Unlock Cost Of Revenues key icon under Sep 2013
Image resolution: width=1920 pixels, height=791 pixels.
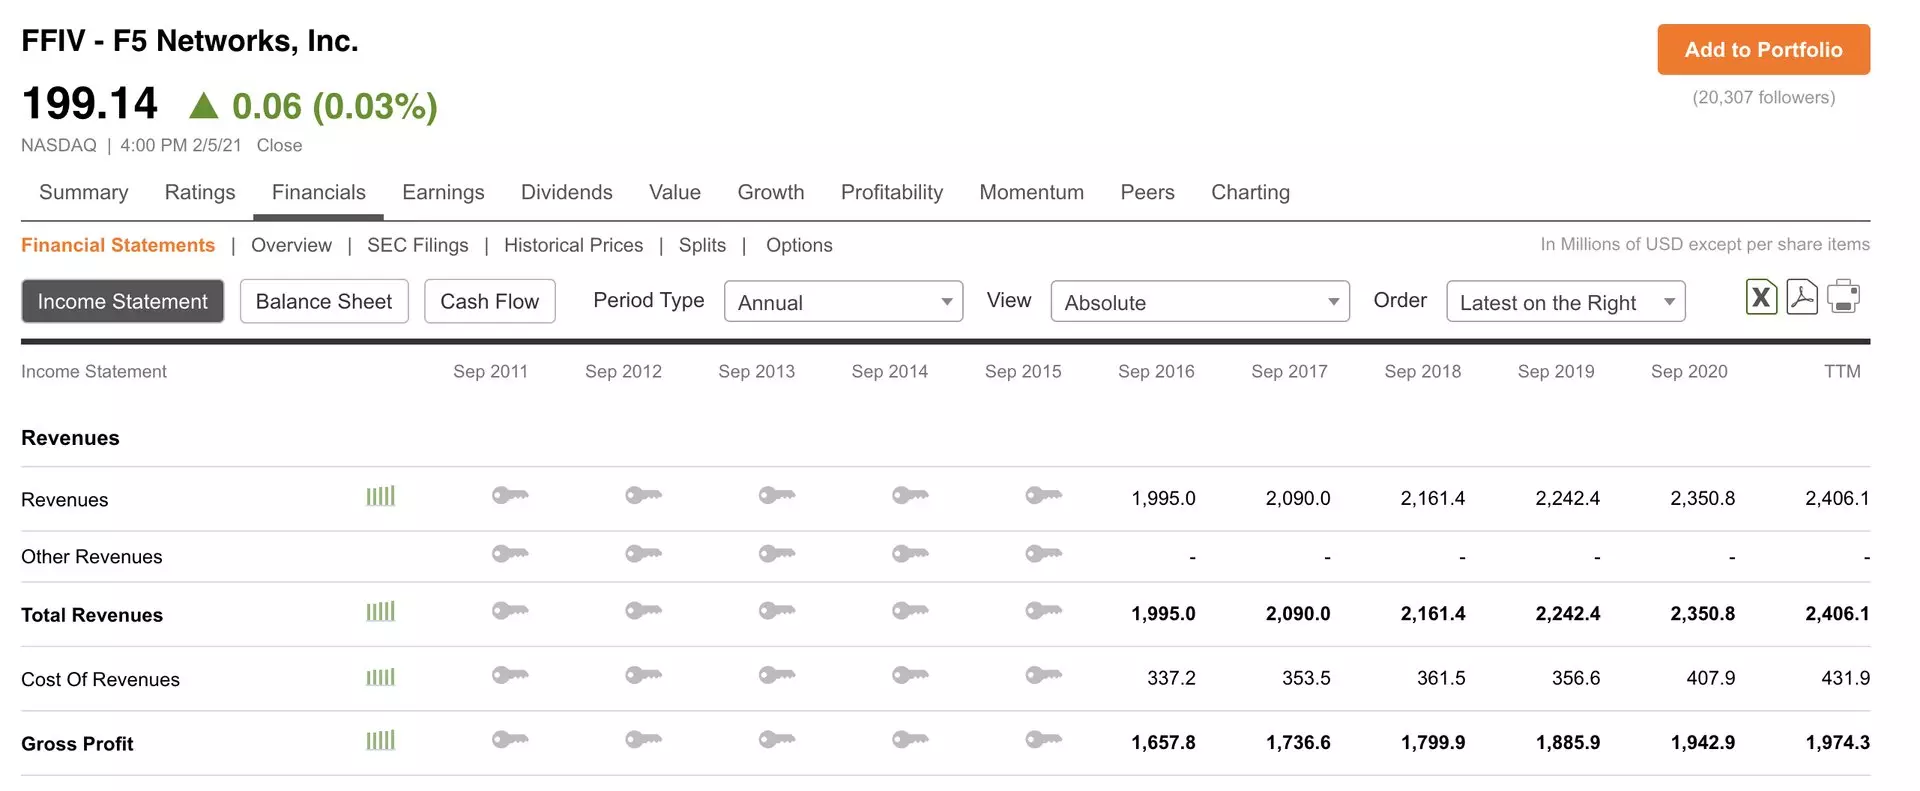[777, 675]
